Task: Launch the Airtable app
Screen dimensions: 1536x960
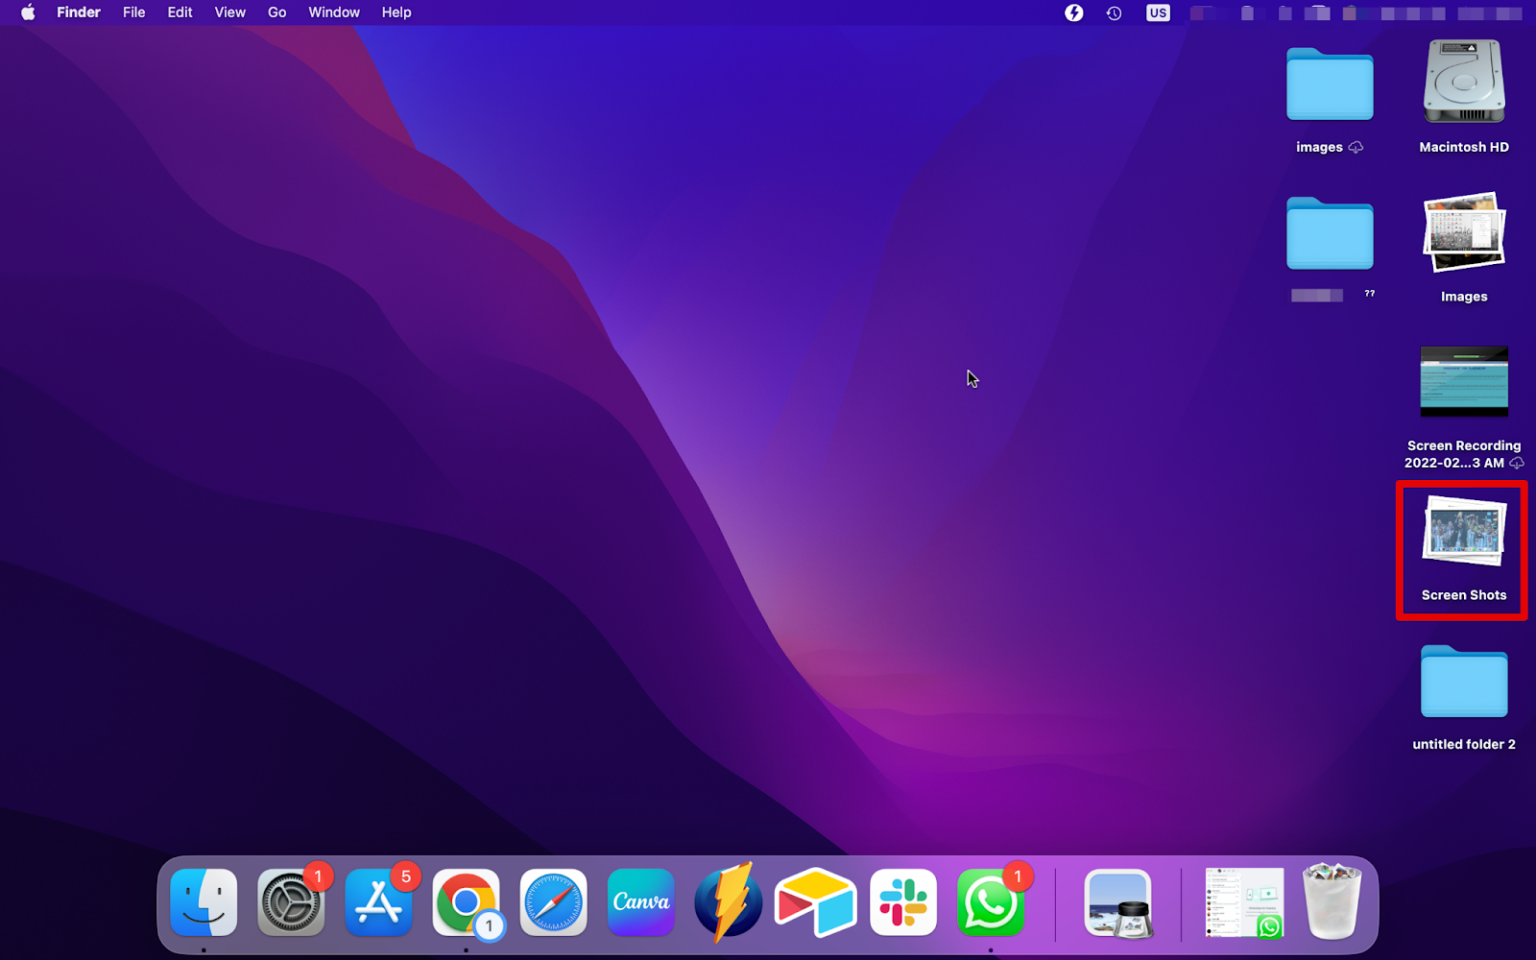Action: coord(816,902)
